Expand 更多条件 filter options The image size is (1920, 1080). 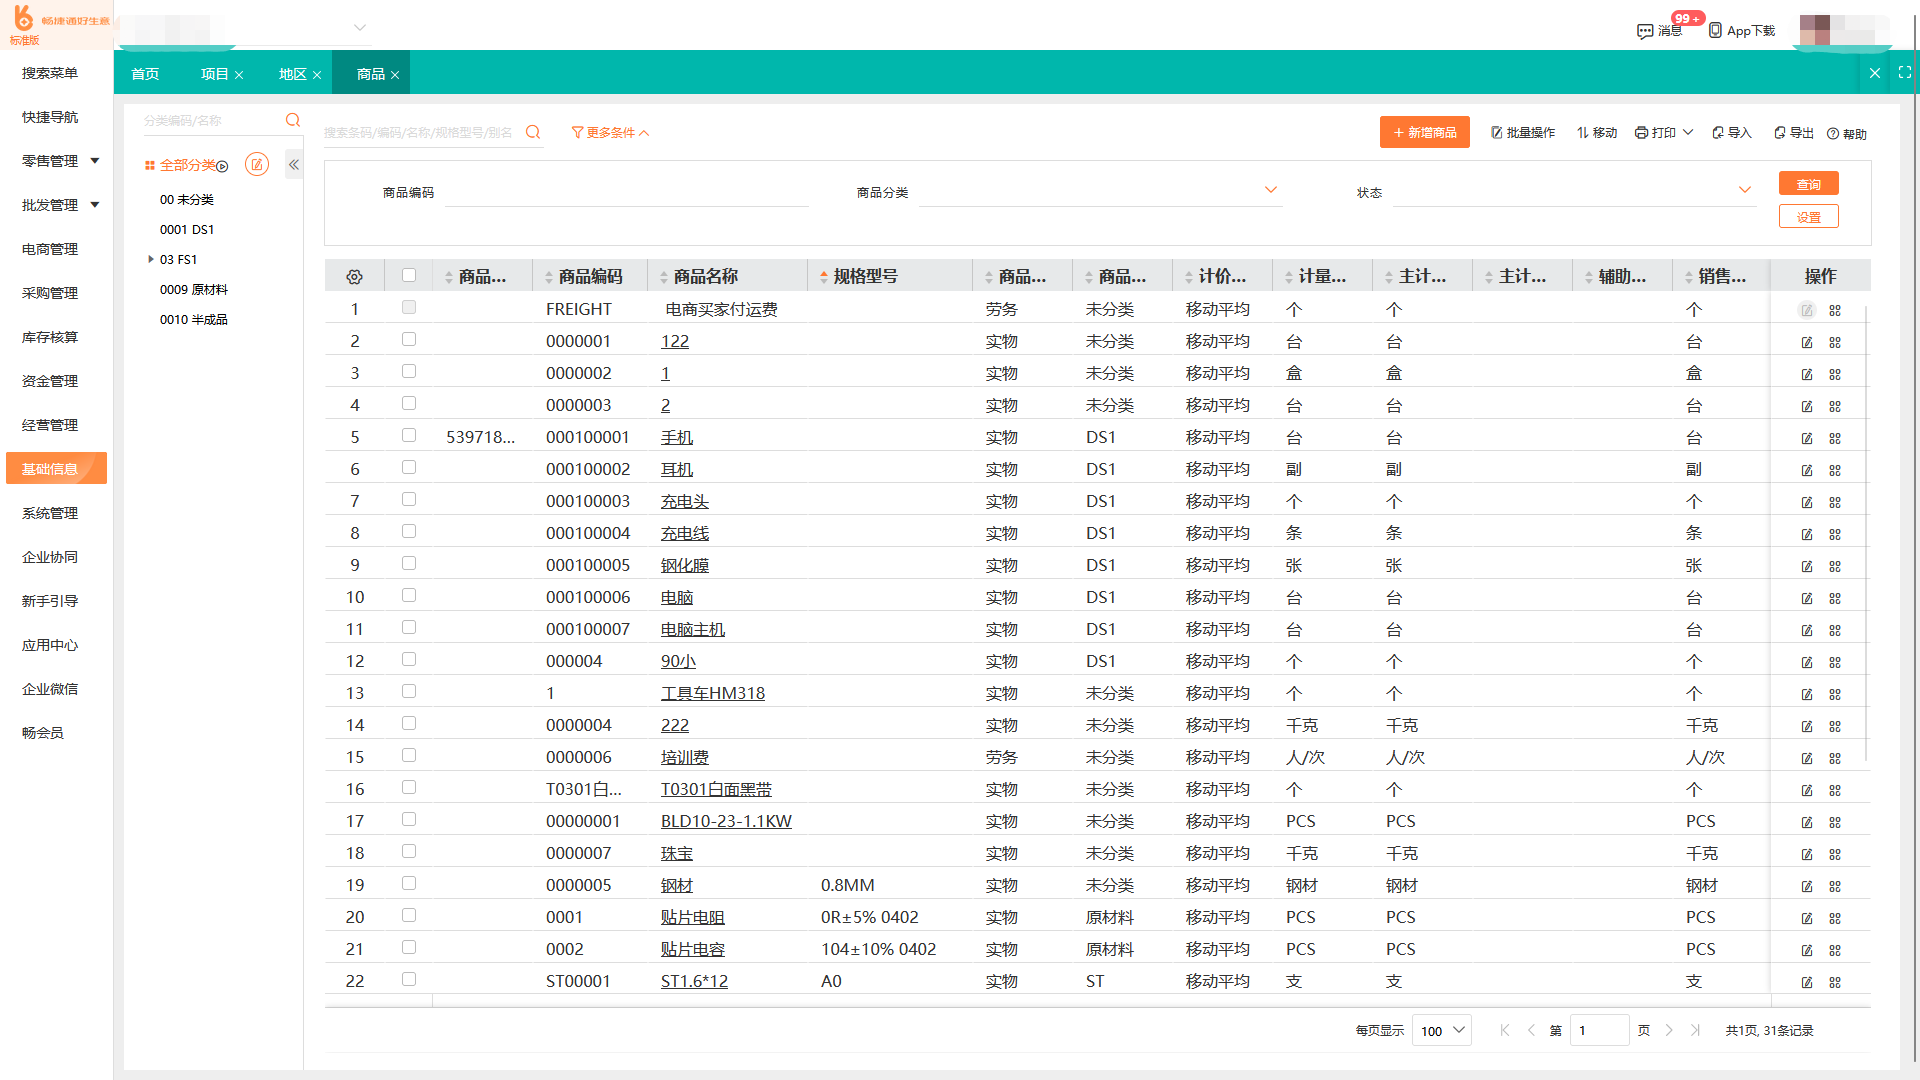tap(611, 132)
